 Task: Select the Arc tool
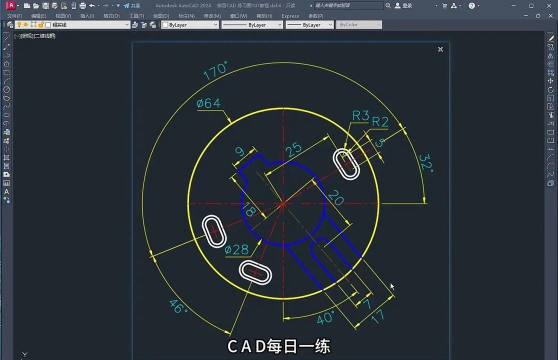point(6,81)
